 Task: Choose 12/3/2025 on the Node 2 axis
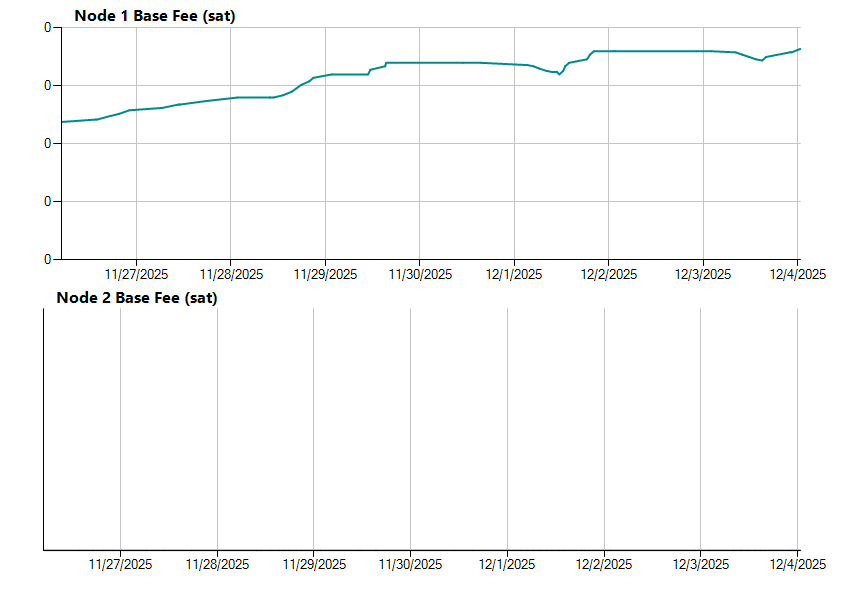click(x=700, y=564)
